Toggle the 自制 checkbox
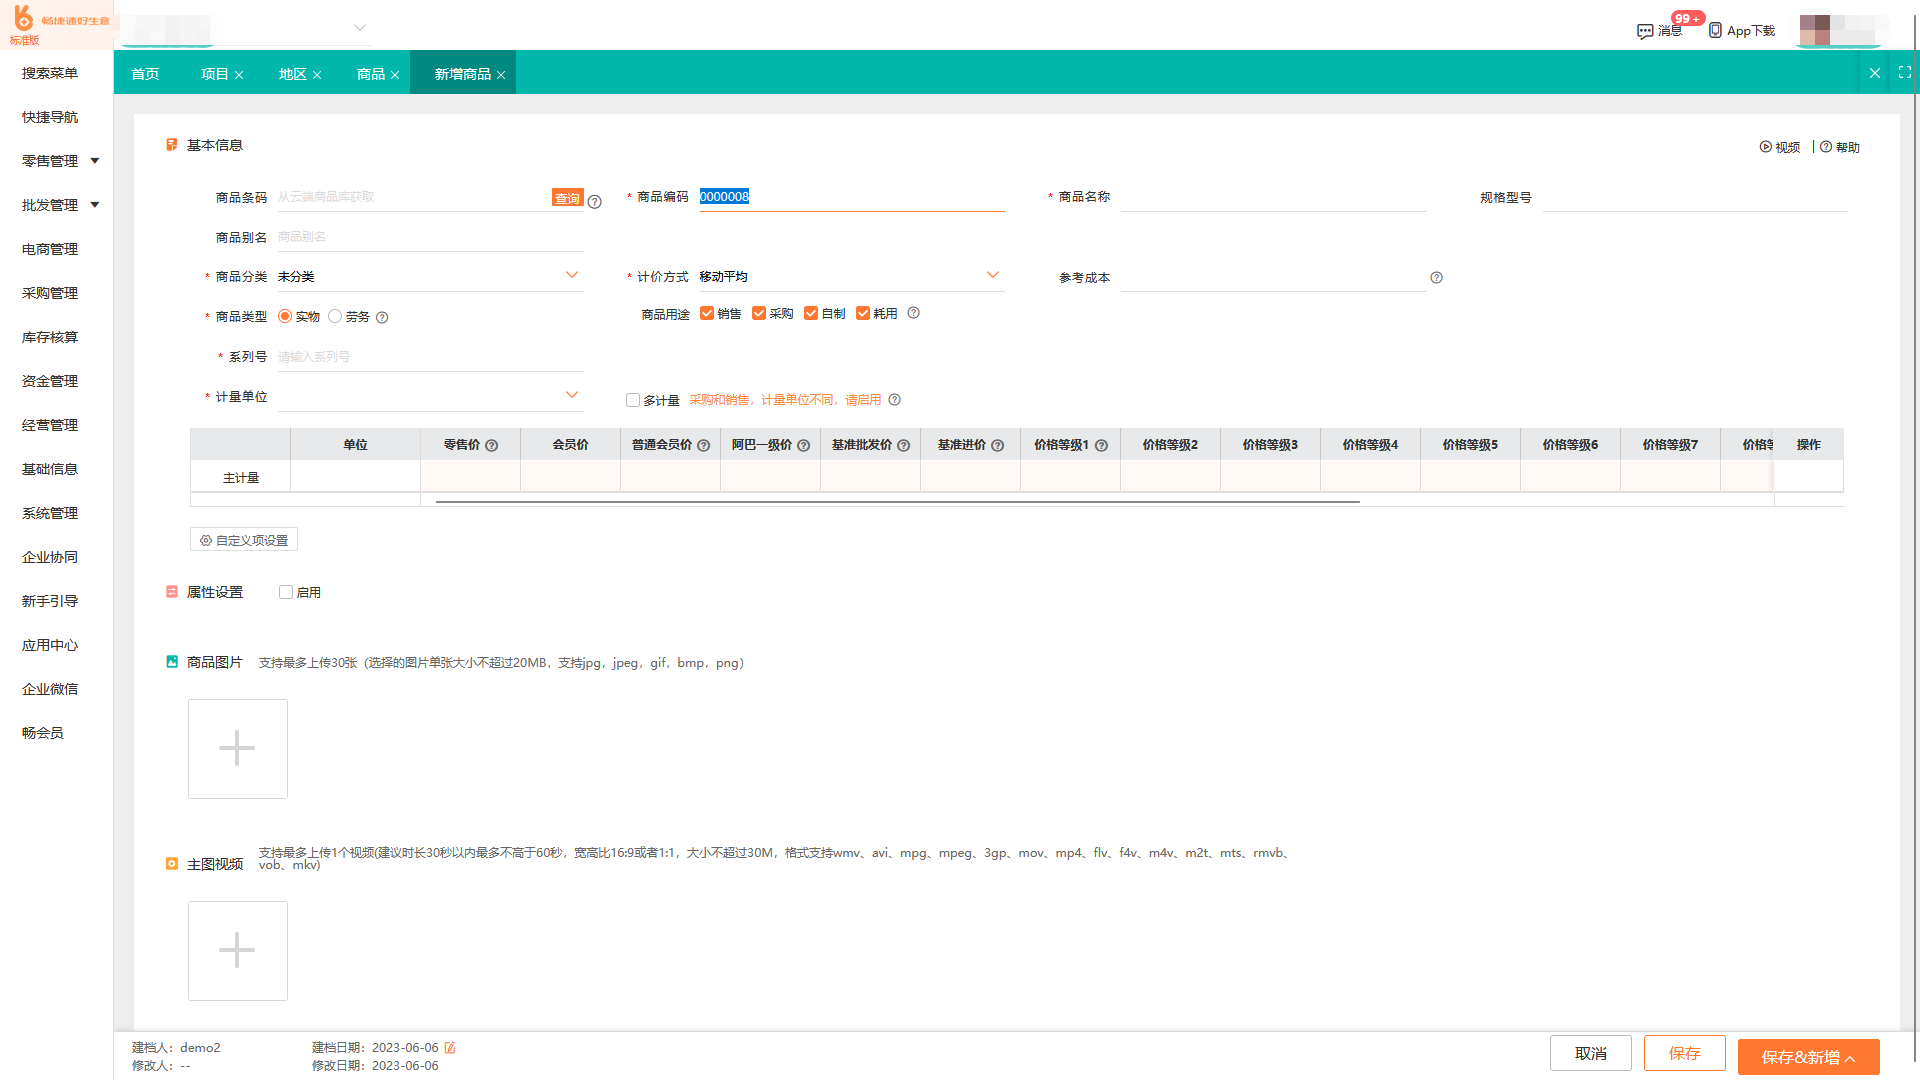1920x1080 pixels. (808, 313)
